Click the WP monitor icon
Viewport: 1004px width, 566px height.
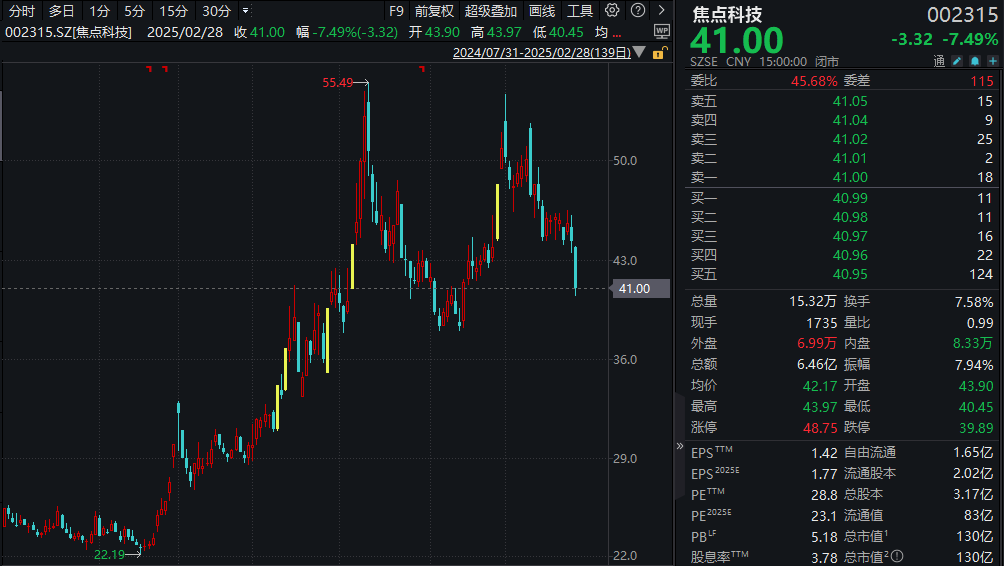pyautogui.click(x=661, y=32)
